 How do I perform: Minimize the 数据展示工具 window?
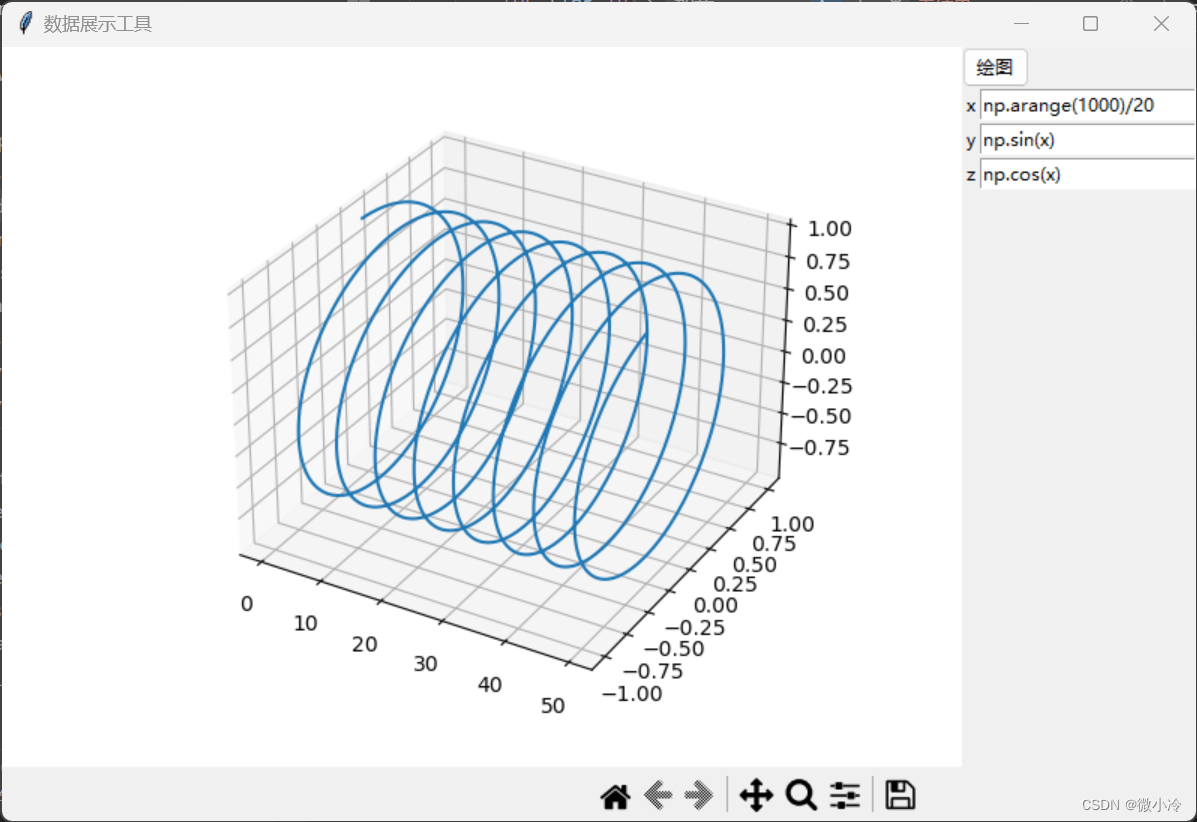pyautogui.click(x=1020, y=23)
